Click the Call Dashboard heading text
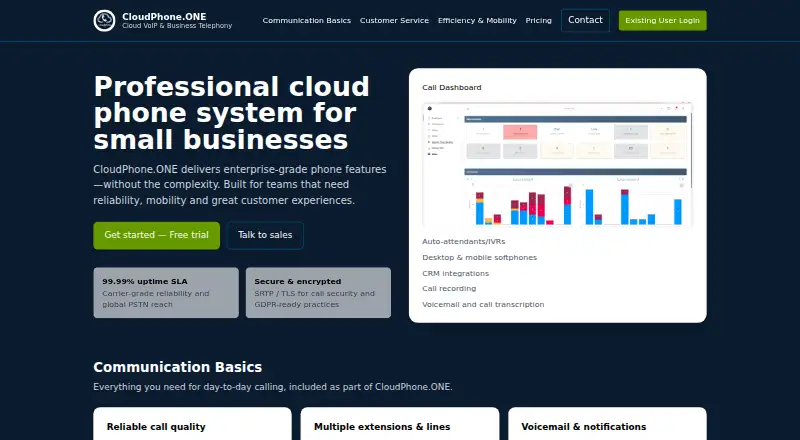 452,87
